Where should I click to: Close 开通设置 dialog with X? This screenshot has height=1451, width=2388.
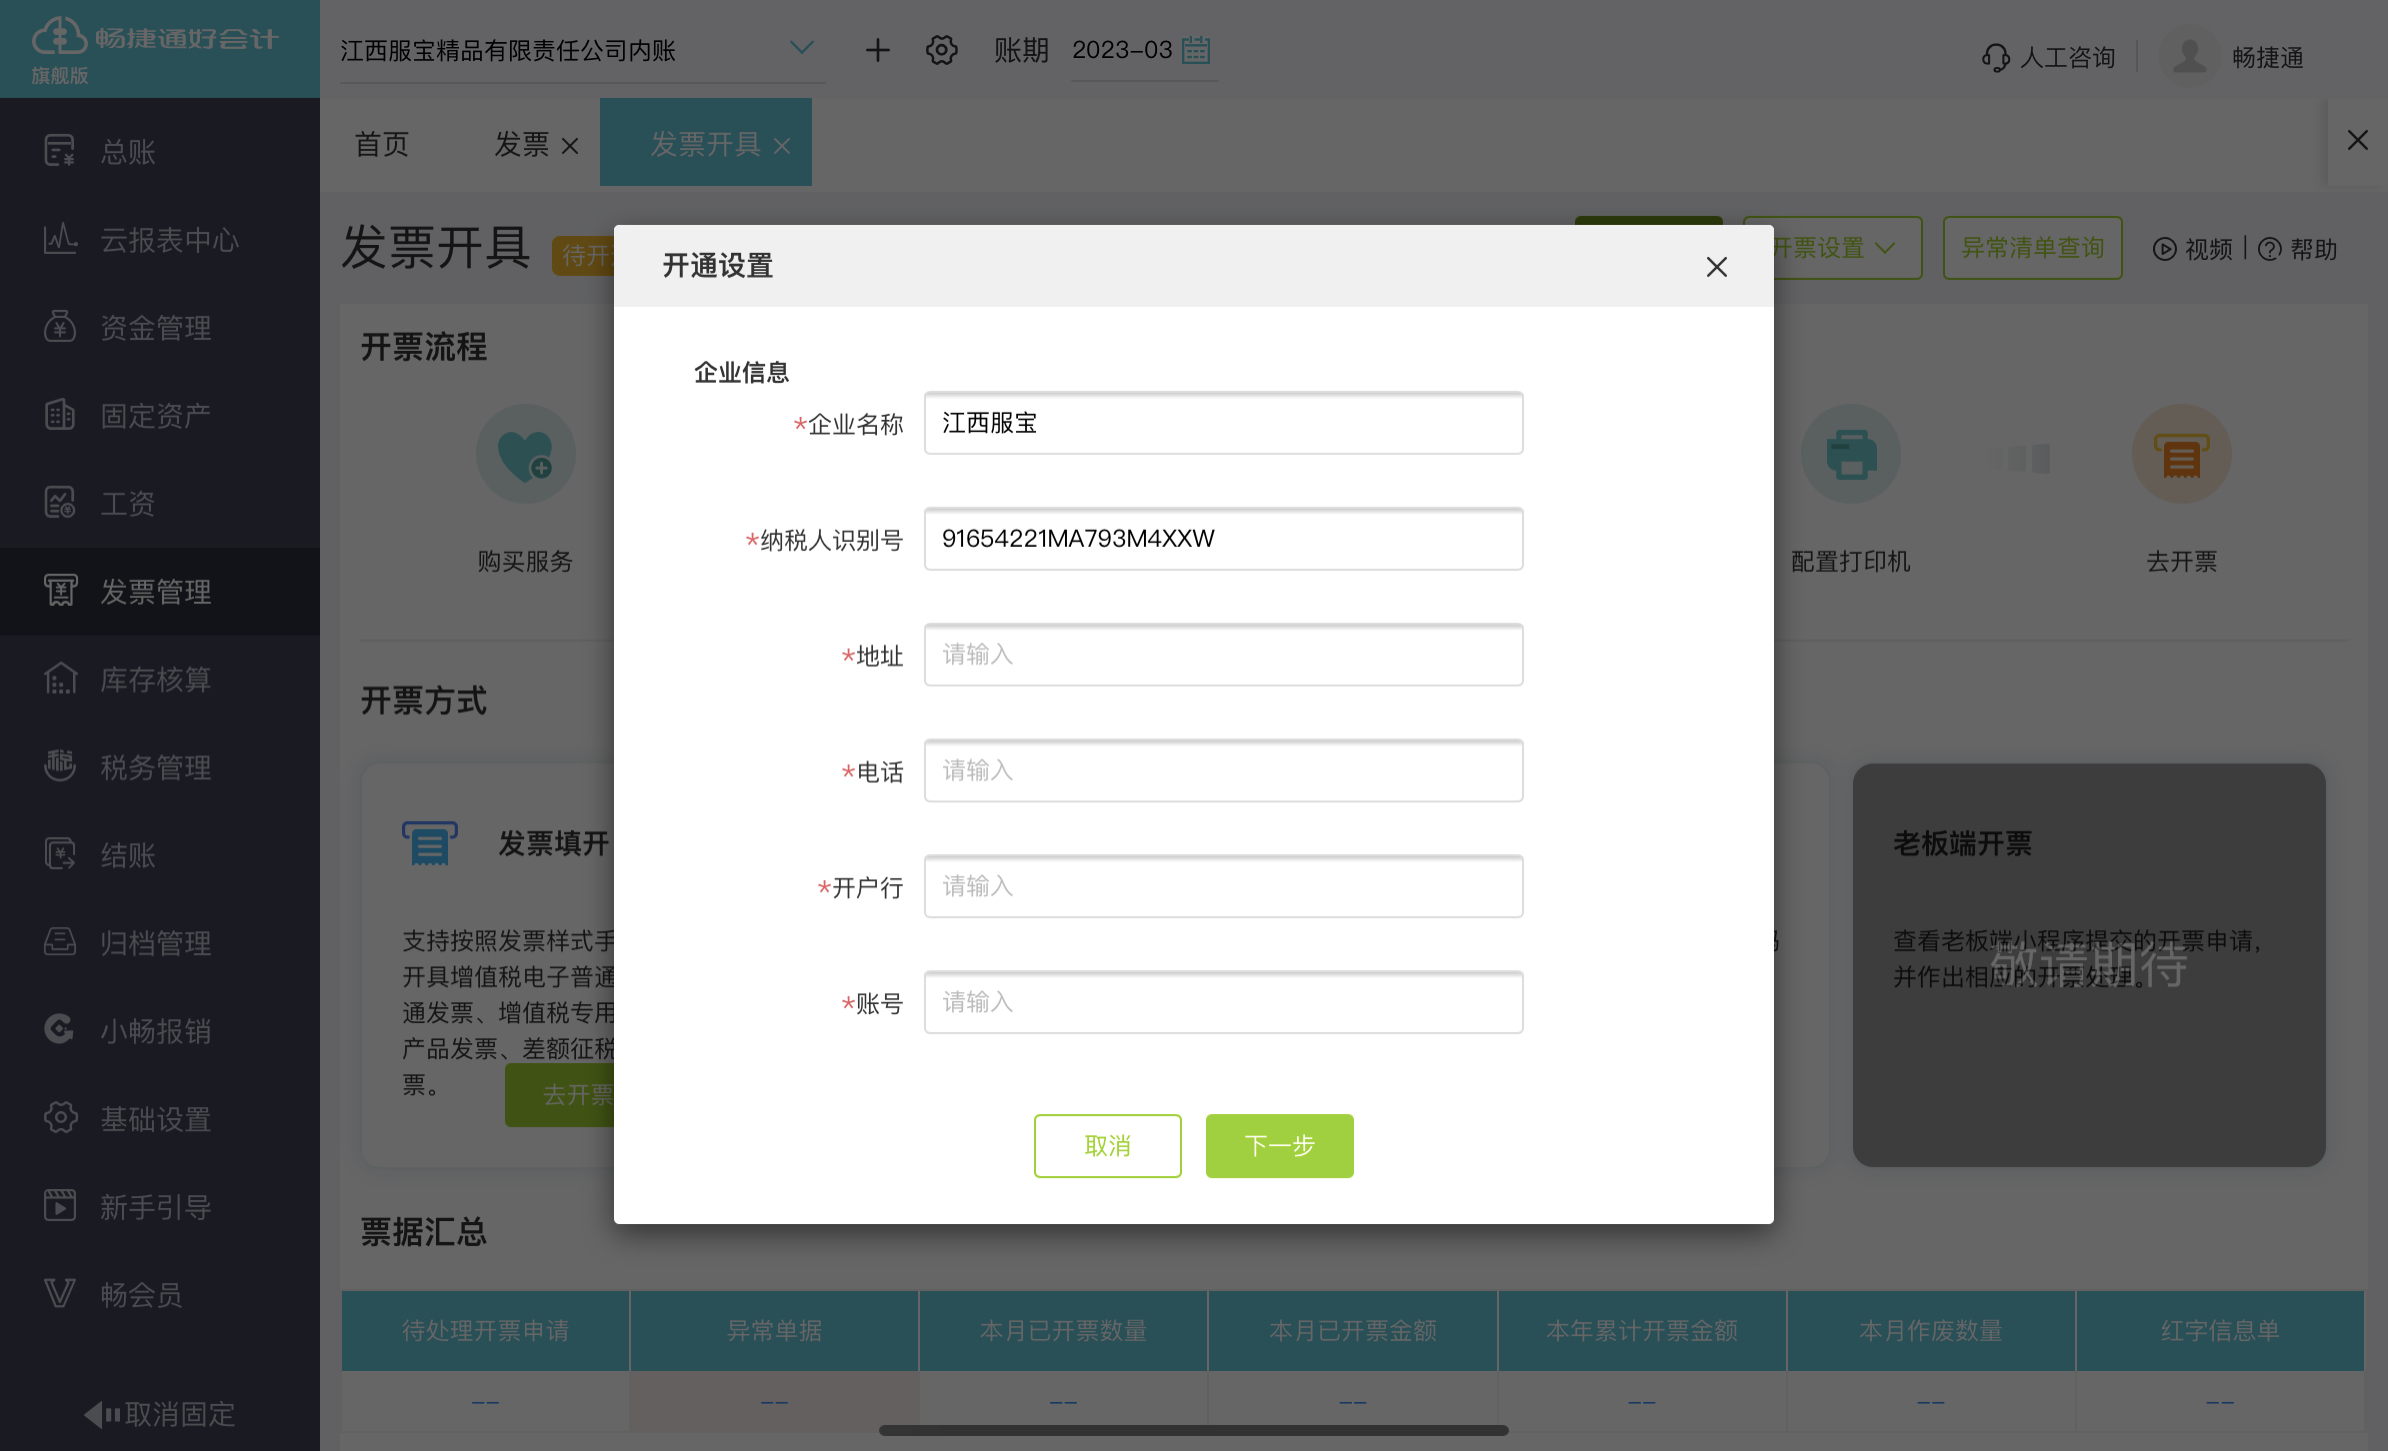(1718, 266)
